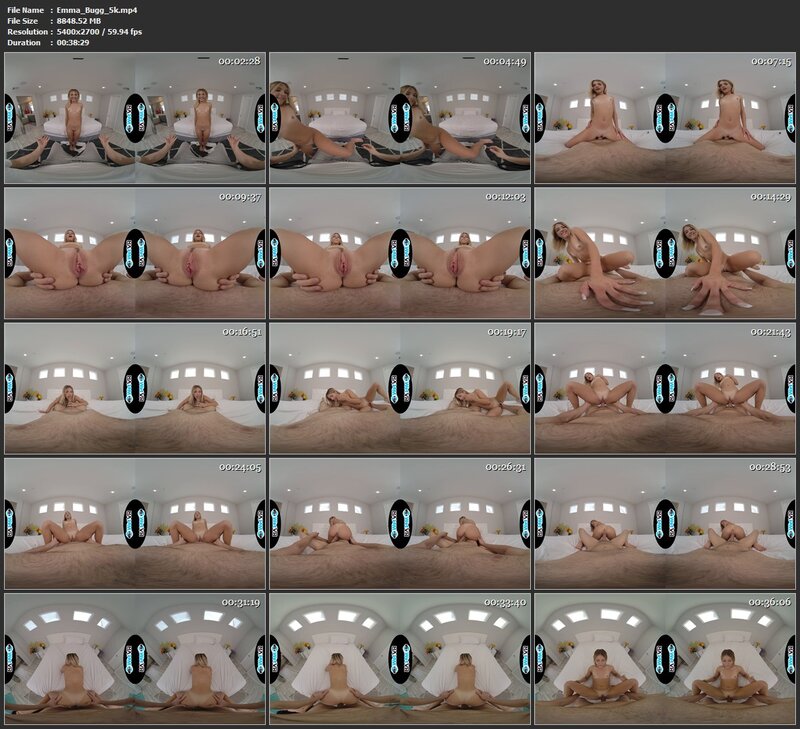Image resolution: width=800 pixels, height=729 pixels.
Task: Open the frame timestamped 00:24:05
Action: click(135, 523)
